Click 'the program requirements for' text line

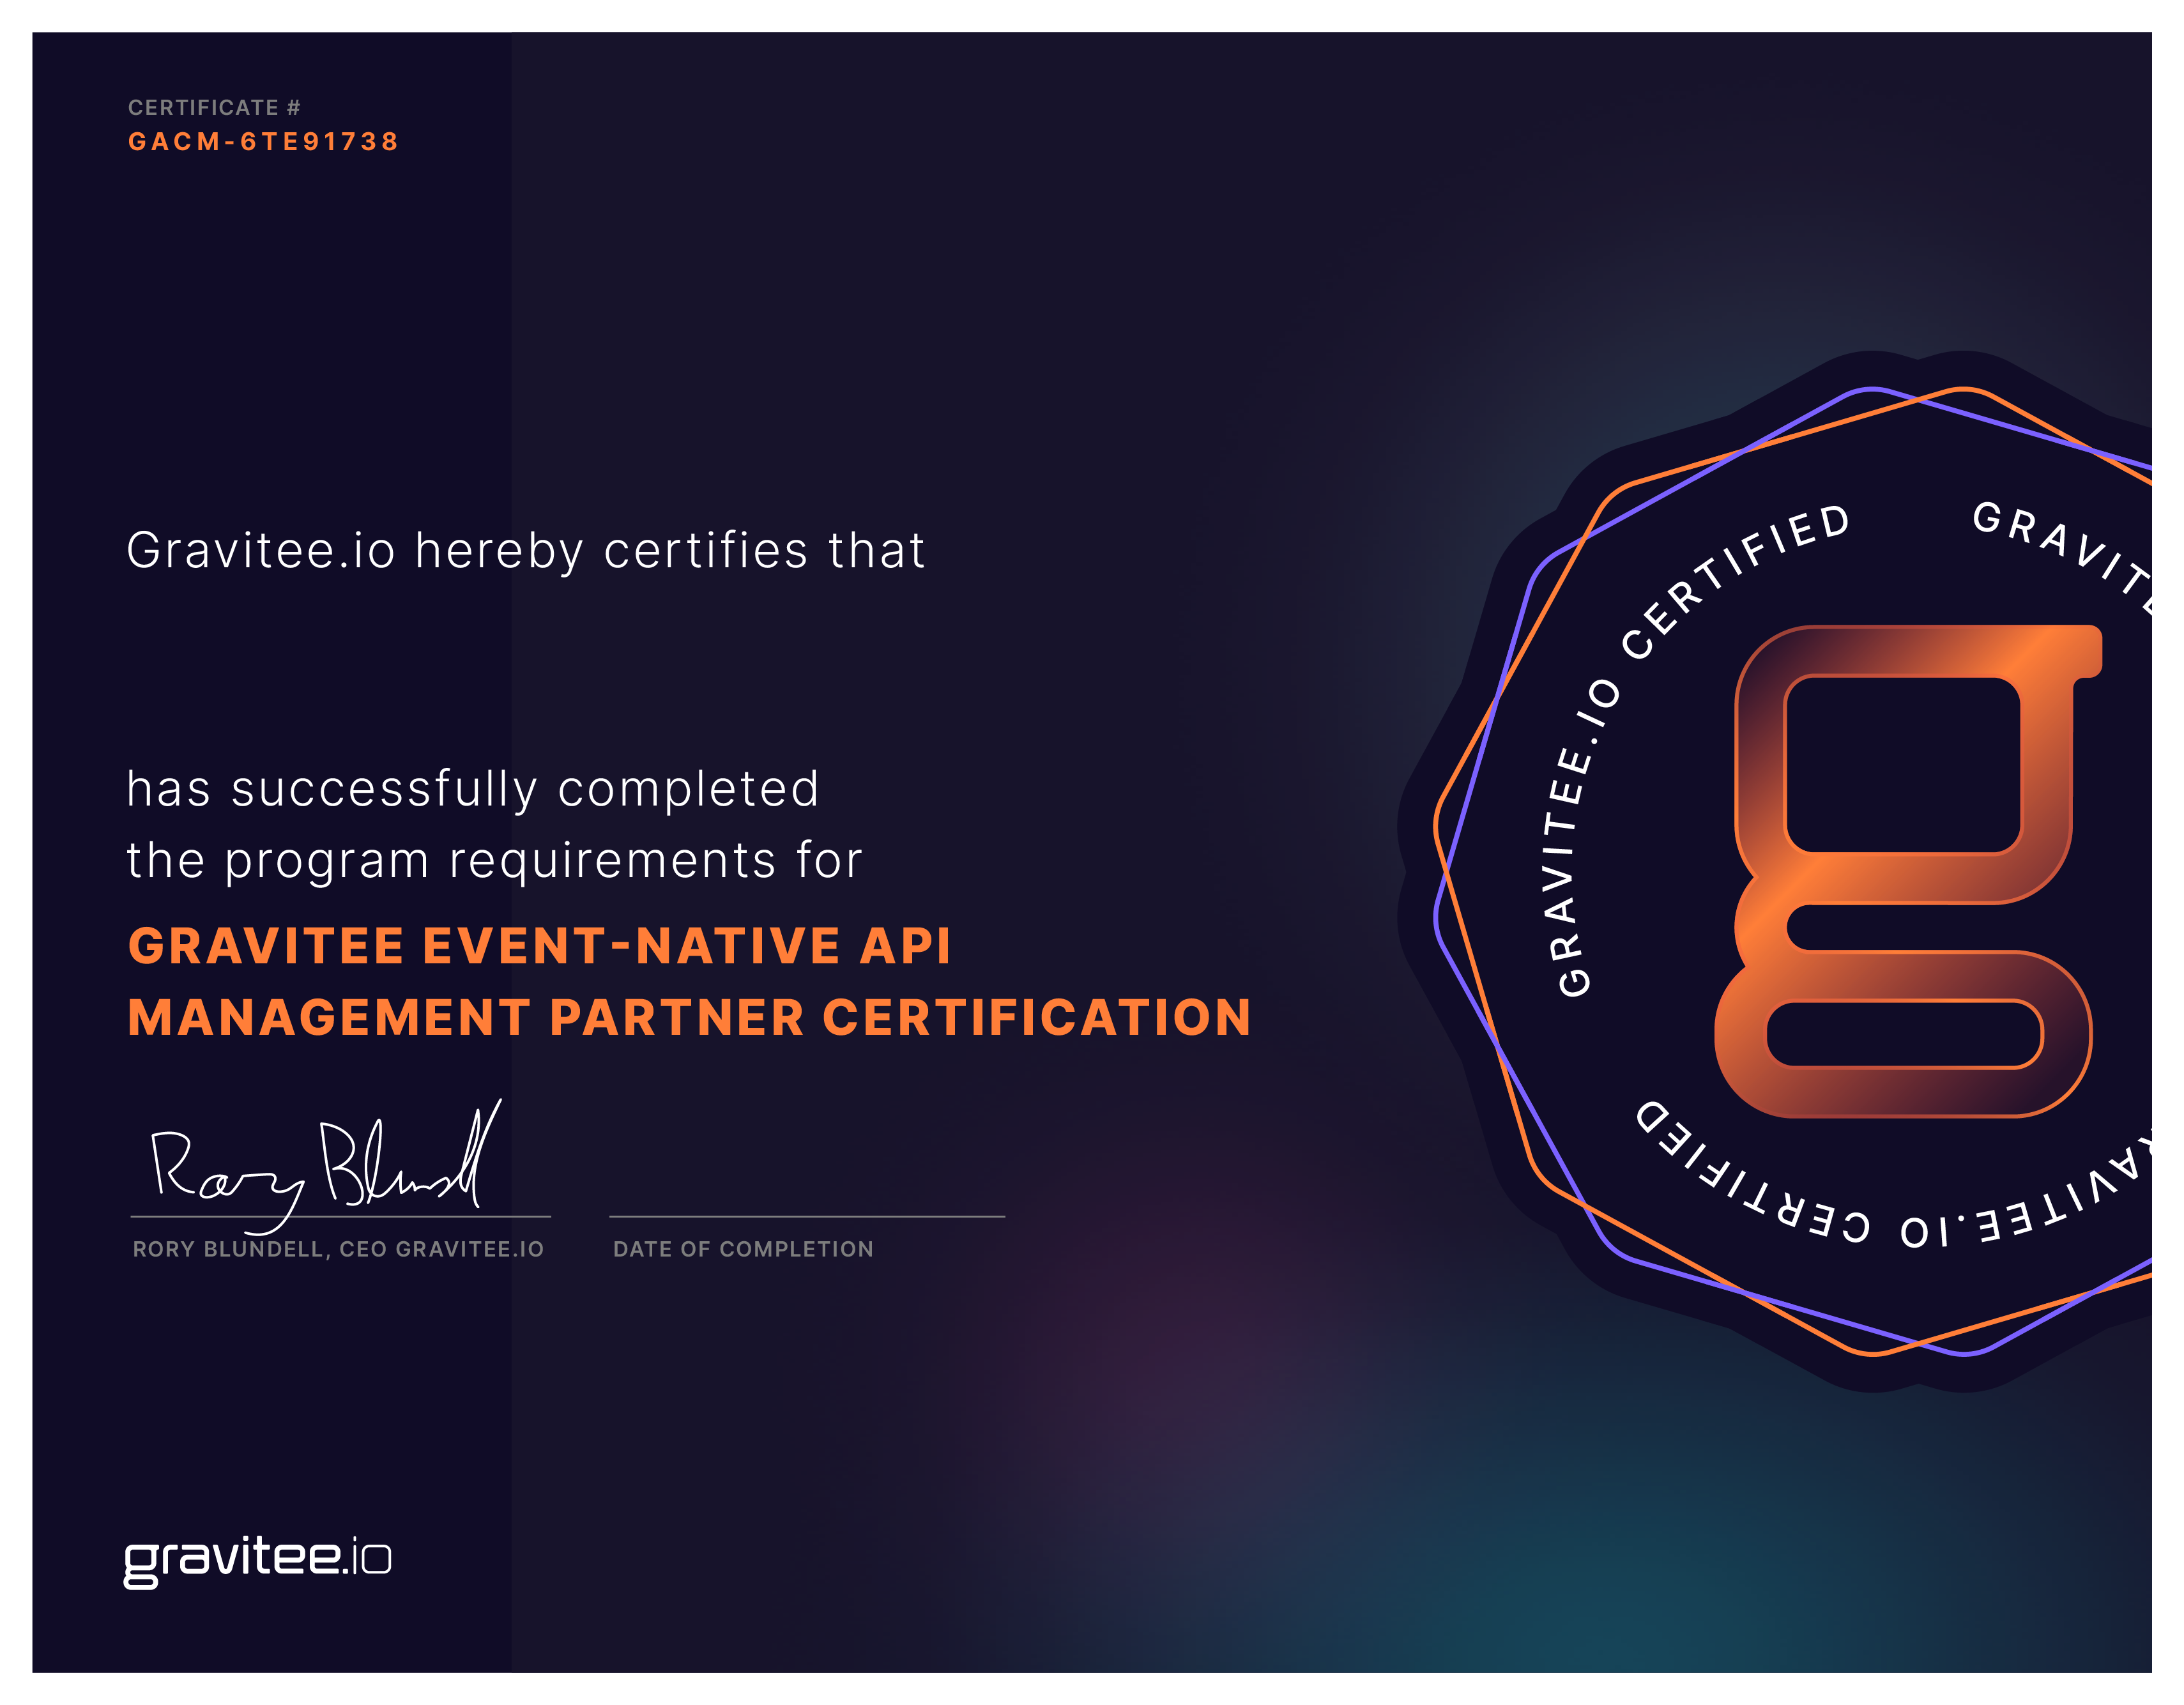point(494,861)
